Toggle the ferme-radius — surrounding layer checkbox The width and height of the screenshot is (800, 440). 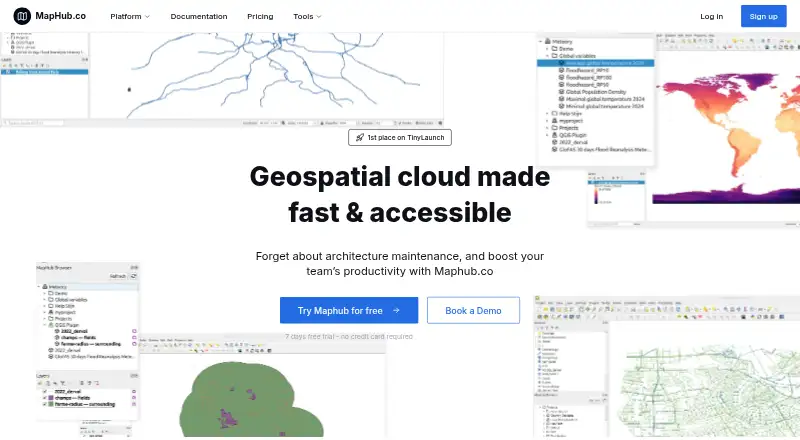(x=44, y=404)
